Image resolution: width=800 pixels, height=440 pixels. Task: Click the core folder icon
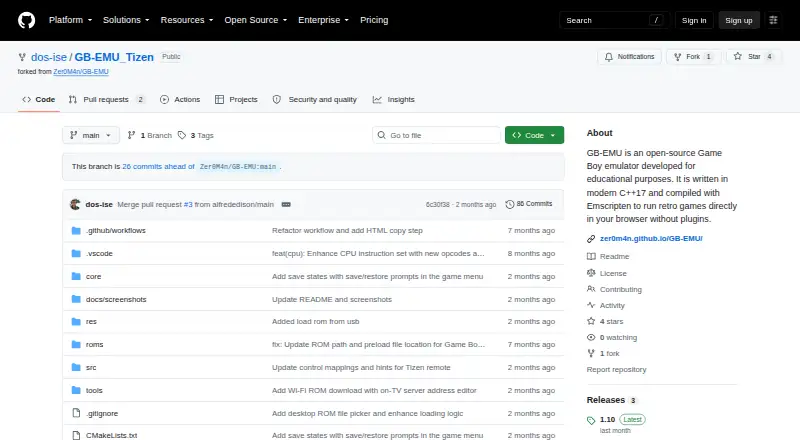click(76, 276)
